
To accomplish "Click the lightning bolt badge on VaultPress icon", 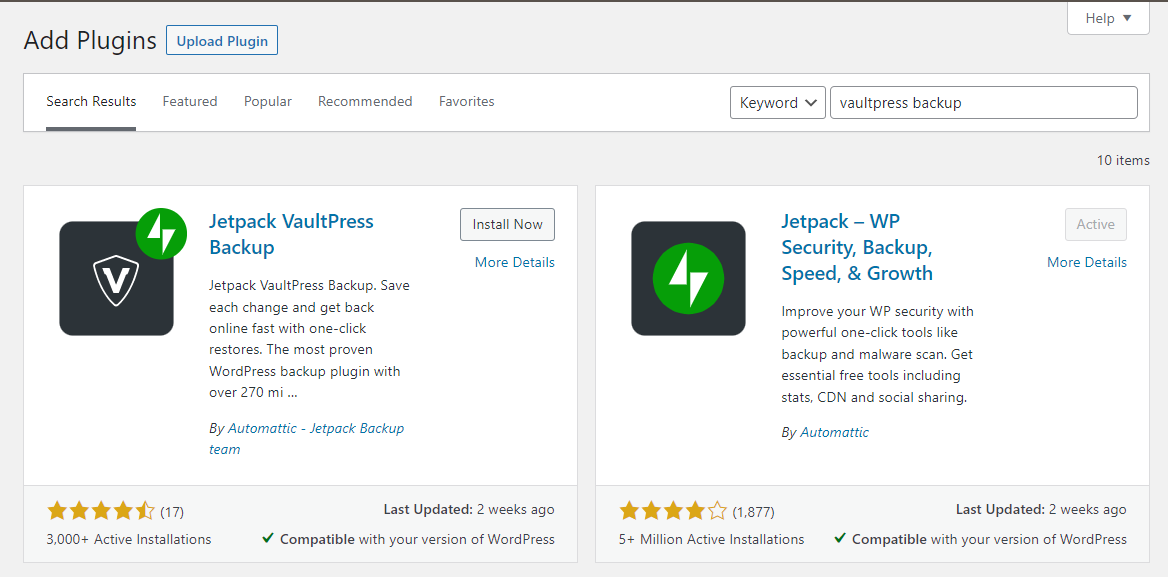I will coord(160,233).
